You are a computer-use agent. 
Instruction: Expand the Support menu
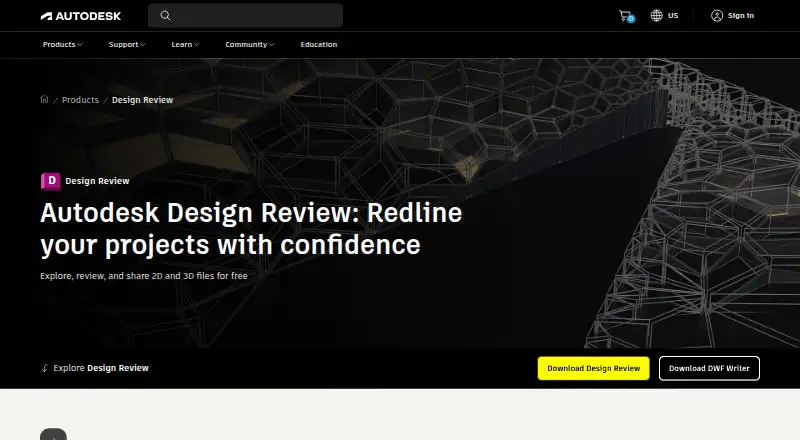coord(127,44)
